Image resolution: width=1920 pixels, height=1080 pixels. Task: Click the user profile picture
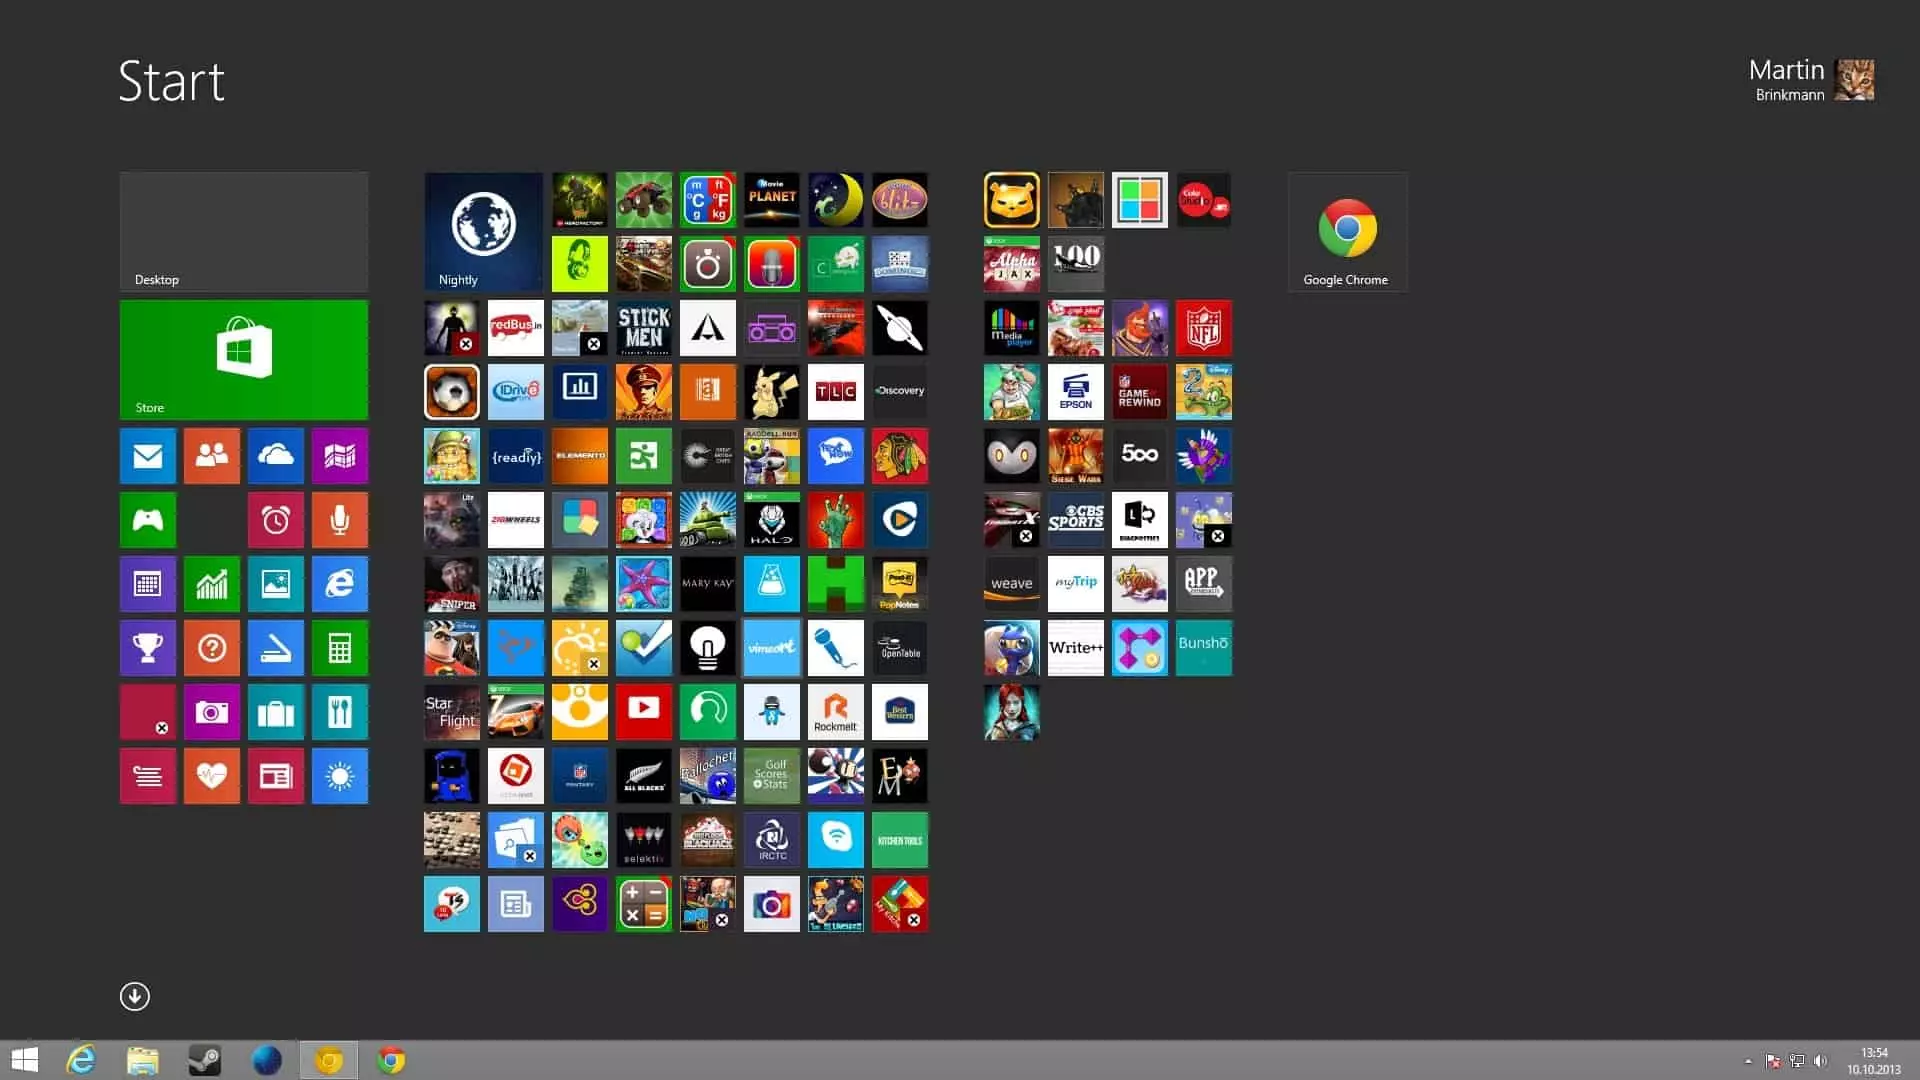[x=1858, y=79]
